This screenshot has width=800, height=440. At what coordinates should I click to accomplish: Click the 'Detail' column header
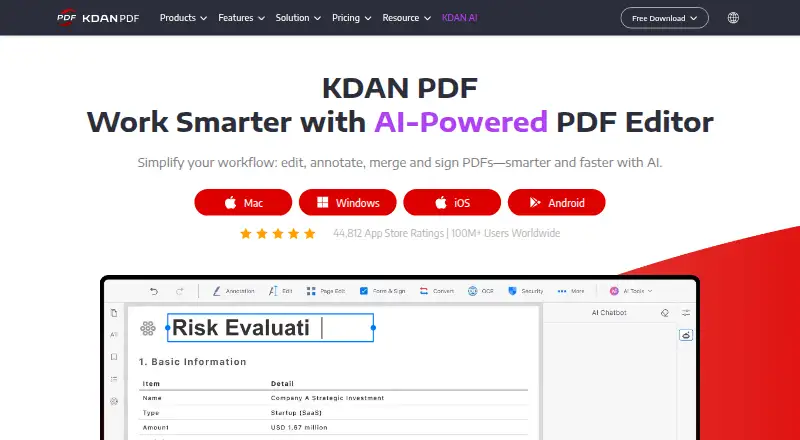point(282,383)
